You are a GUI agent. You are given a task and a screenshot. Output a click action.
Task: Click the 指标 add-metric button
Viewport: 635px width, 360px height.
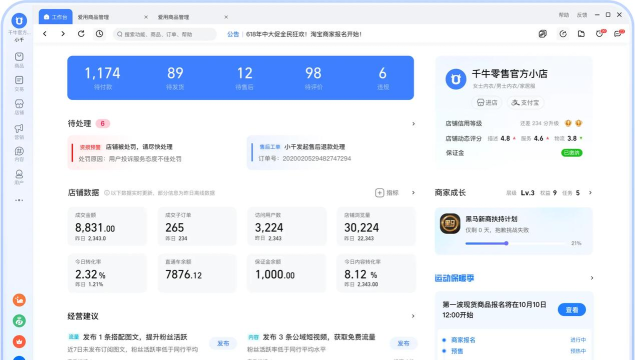pos(387,193)
